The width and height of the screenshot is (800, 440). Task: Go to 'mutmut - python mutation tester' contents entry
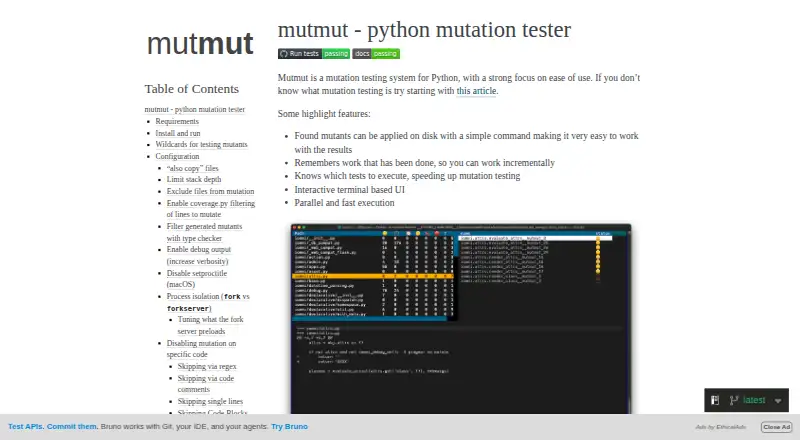[194, 109]
